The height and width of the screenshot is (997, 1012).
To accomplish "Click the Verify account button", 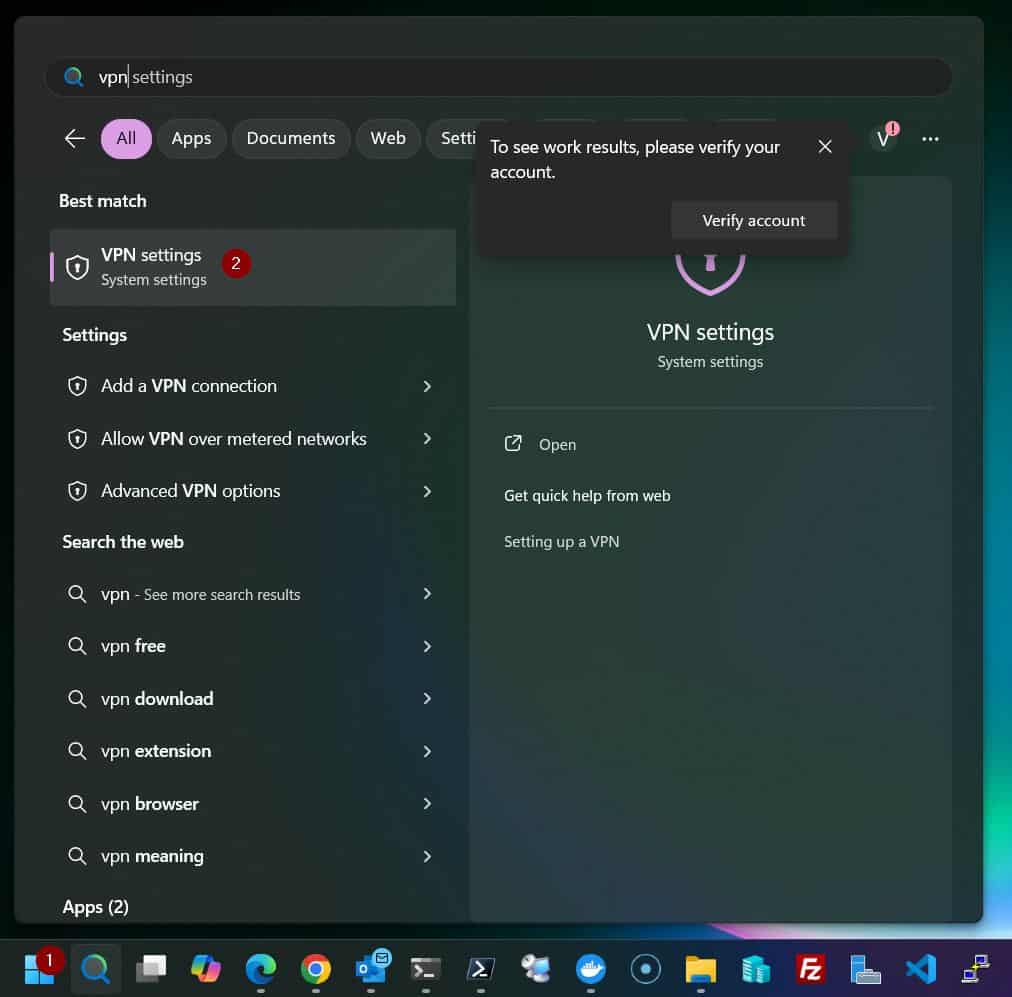I will [x=753, y=220].
